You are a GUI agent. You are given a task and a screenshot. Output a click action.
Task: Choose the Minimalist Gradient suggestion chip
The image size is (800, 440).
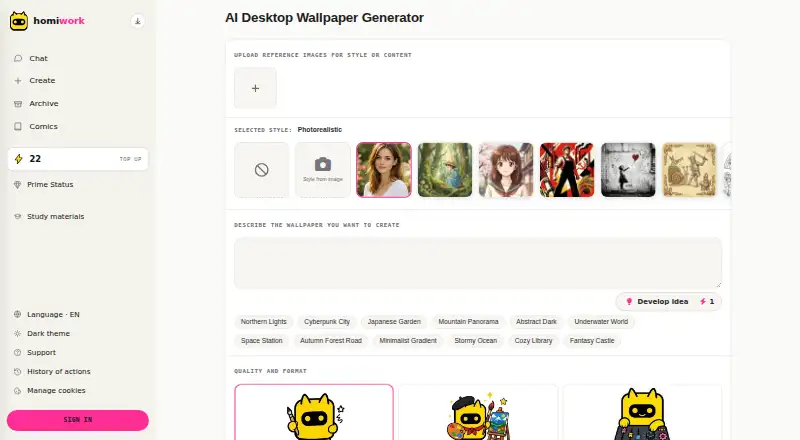pos(408,340)
